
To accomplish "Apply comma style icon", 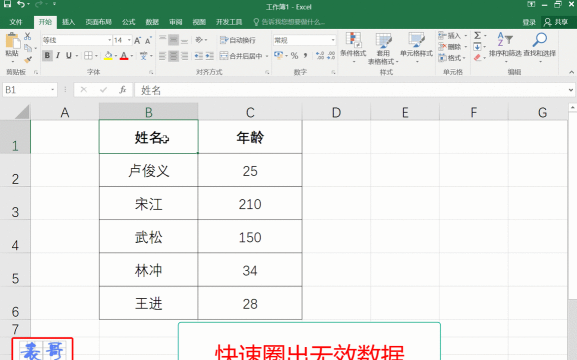I will click(x=305, y=56).
